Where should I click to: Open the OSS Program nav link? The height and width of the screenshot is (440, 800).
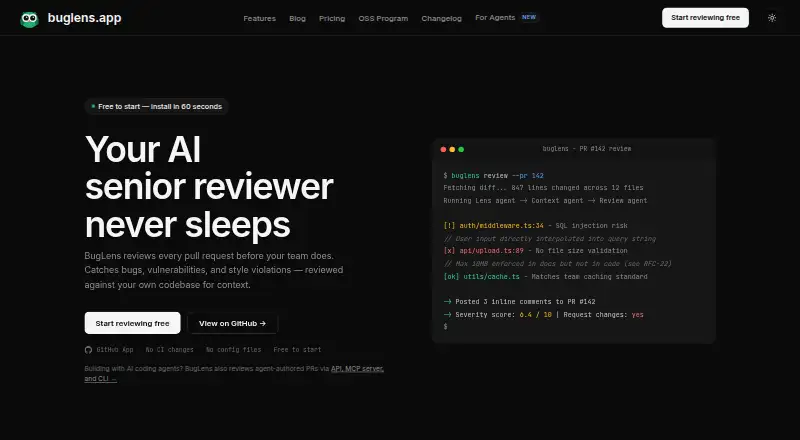[383, 18]
